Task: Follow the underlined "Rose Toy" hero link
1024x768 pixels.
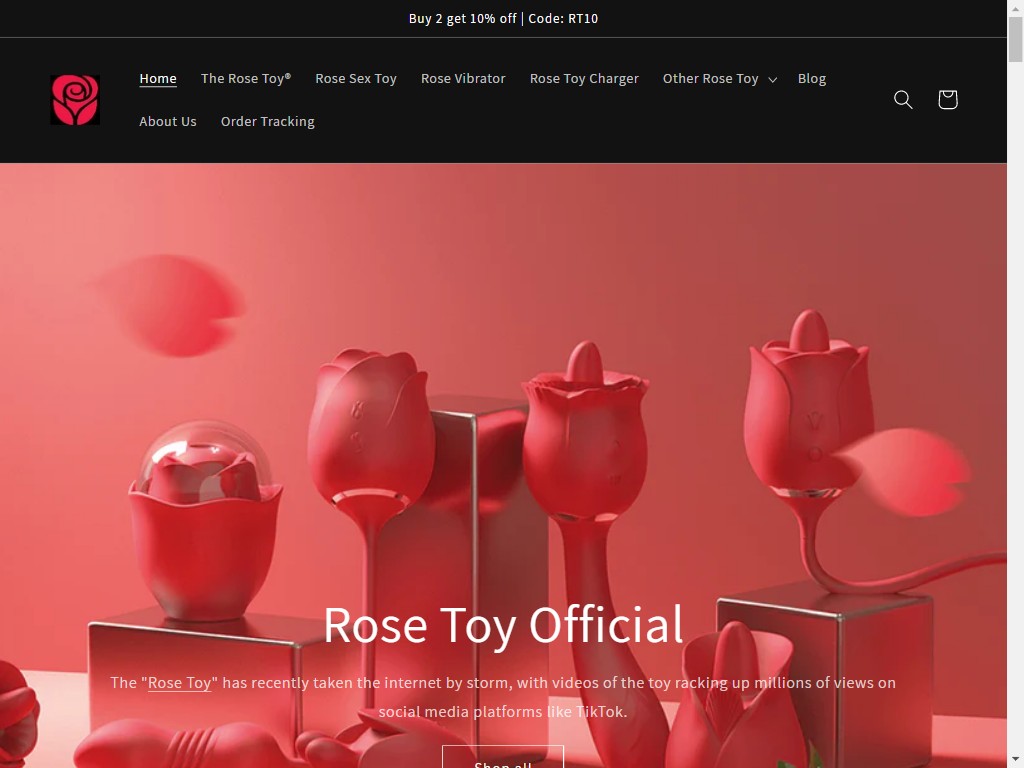Action: click(x=180, y=683)
